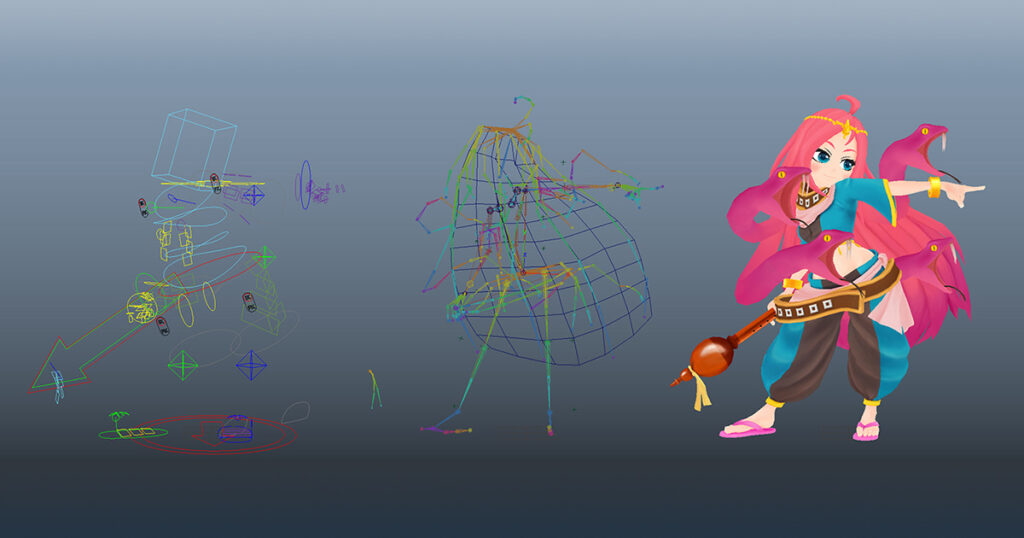The height and width of the screenshot is (538, 1024).
Task: Select the light blue cube rig control
Action: 193,144
